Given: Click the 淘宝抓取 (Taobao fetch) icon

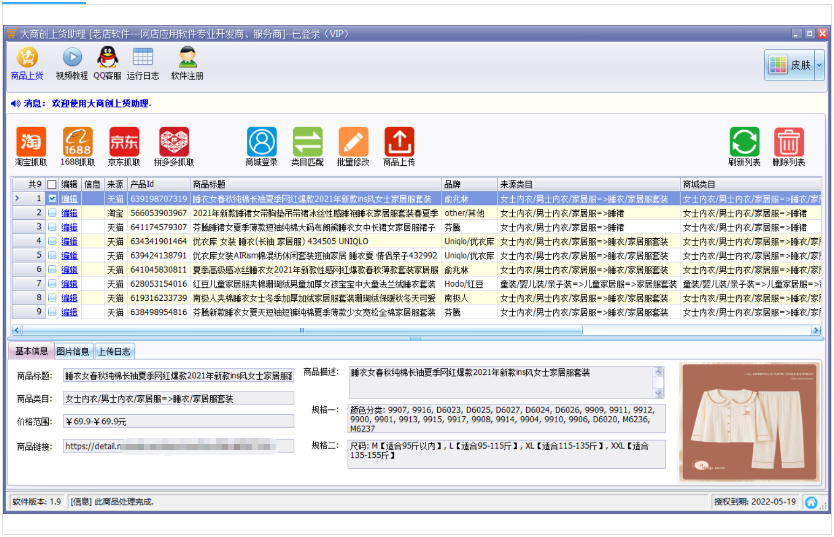Looking at the screenshot, I should 31,142.
